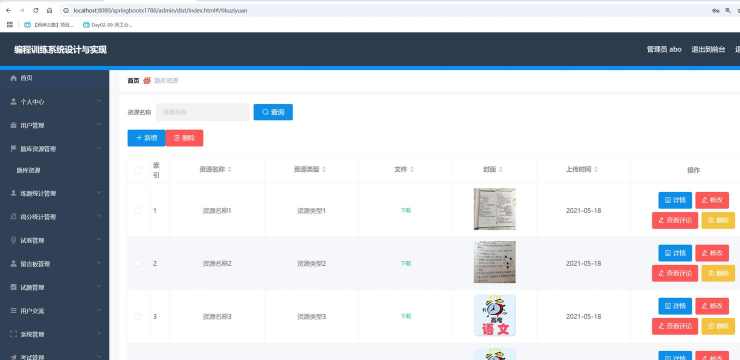
Task: Click the blue 新增 add button
Action: point(146,138)
